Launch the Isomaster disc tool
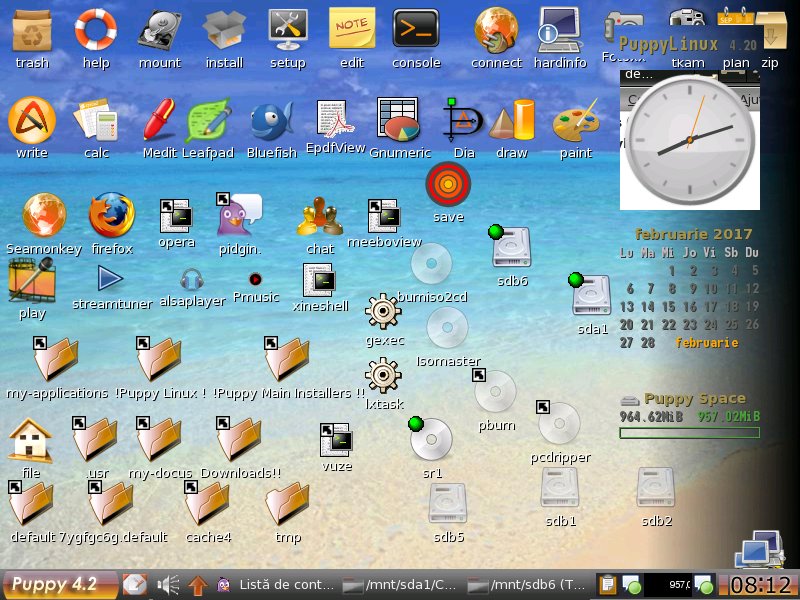Image resolution: width=800 pixels, height=600 pixels. [x=447, y=330]
